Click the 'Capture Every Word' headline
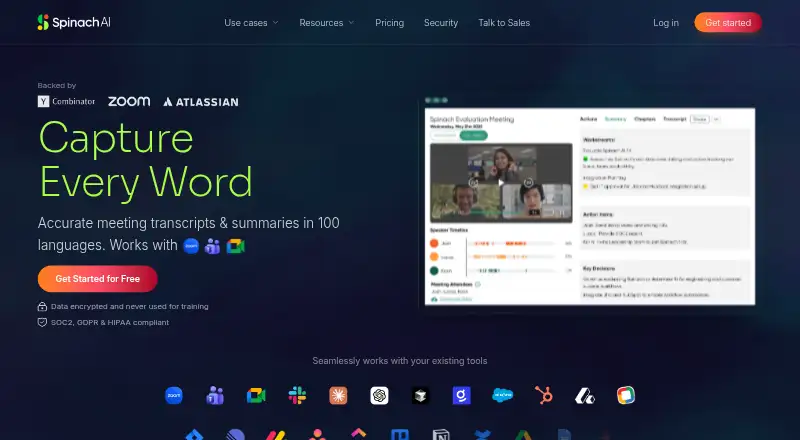 pos(145,159)
